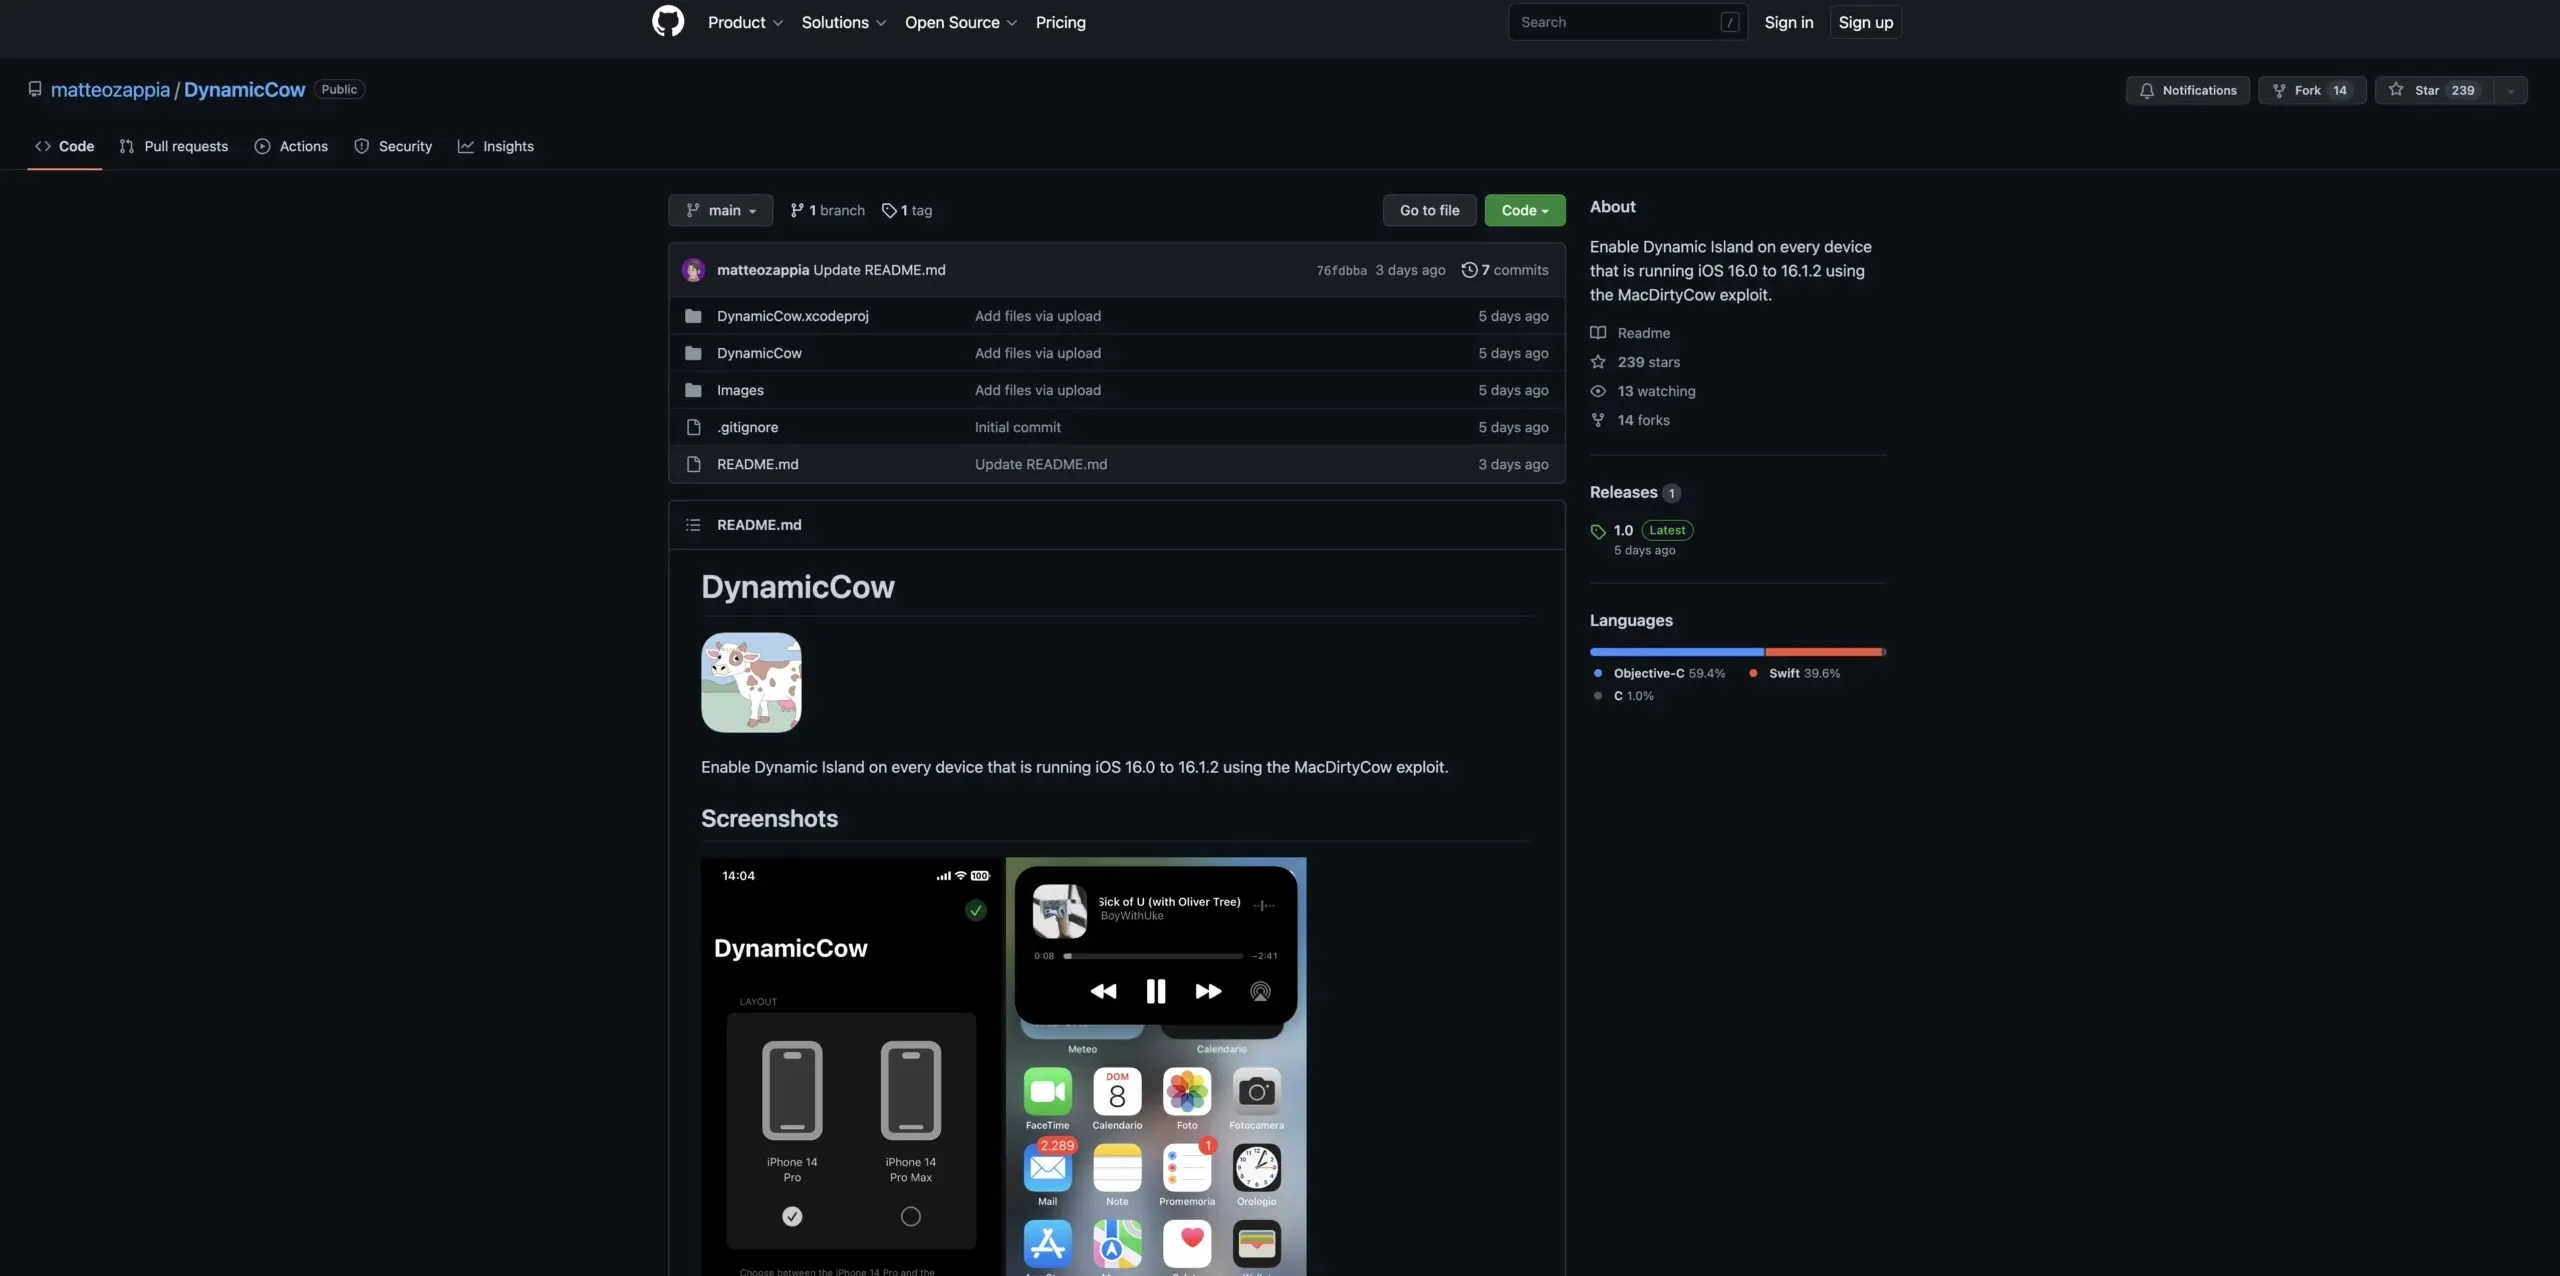Viewport: 2560px width, 1276px height.
Task: Expand the Code dropdown button
Action: point(1525,210)
